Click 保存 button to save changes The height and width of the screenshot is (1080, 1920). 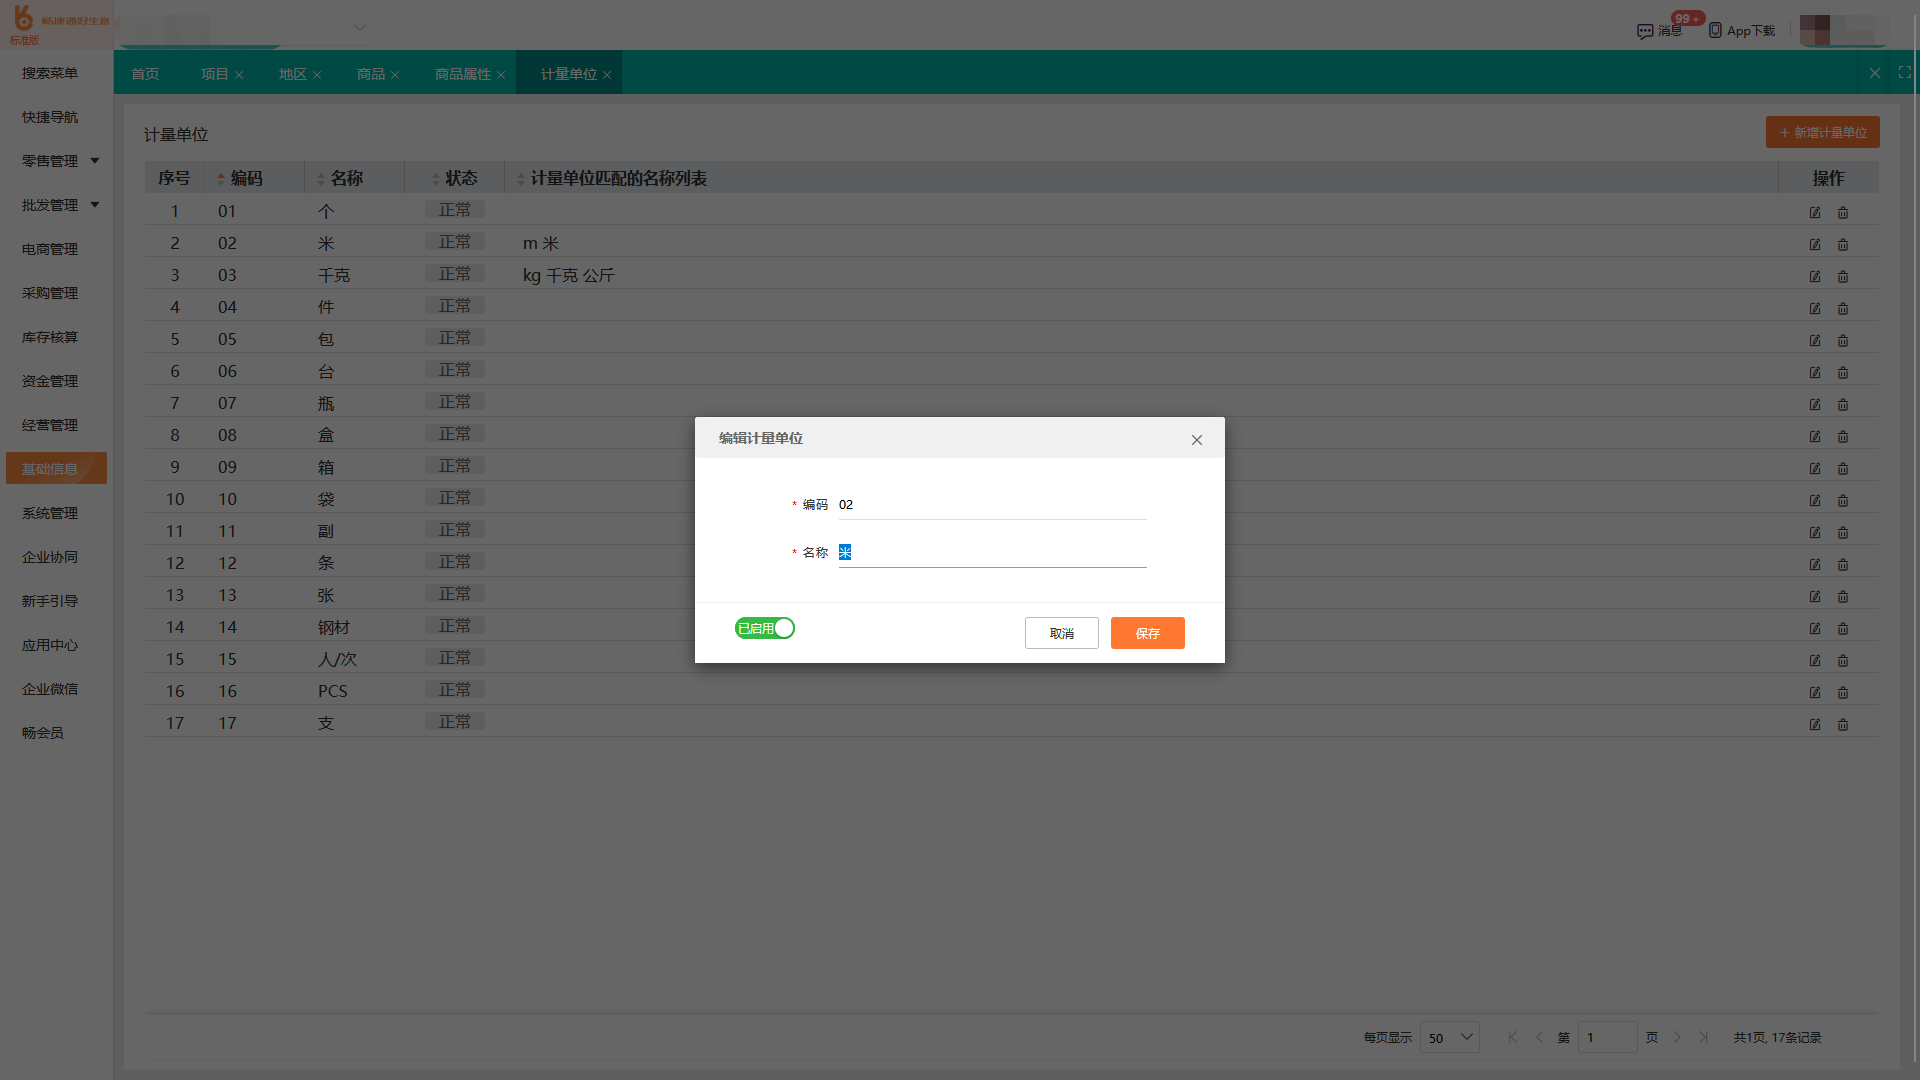tap(1147, 633)
